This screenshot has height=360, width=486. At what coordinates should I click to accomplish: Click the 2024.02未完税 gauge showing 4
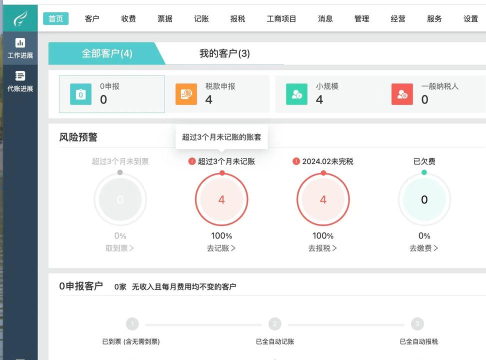coord(323,199)
